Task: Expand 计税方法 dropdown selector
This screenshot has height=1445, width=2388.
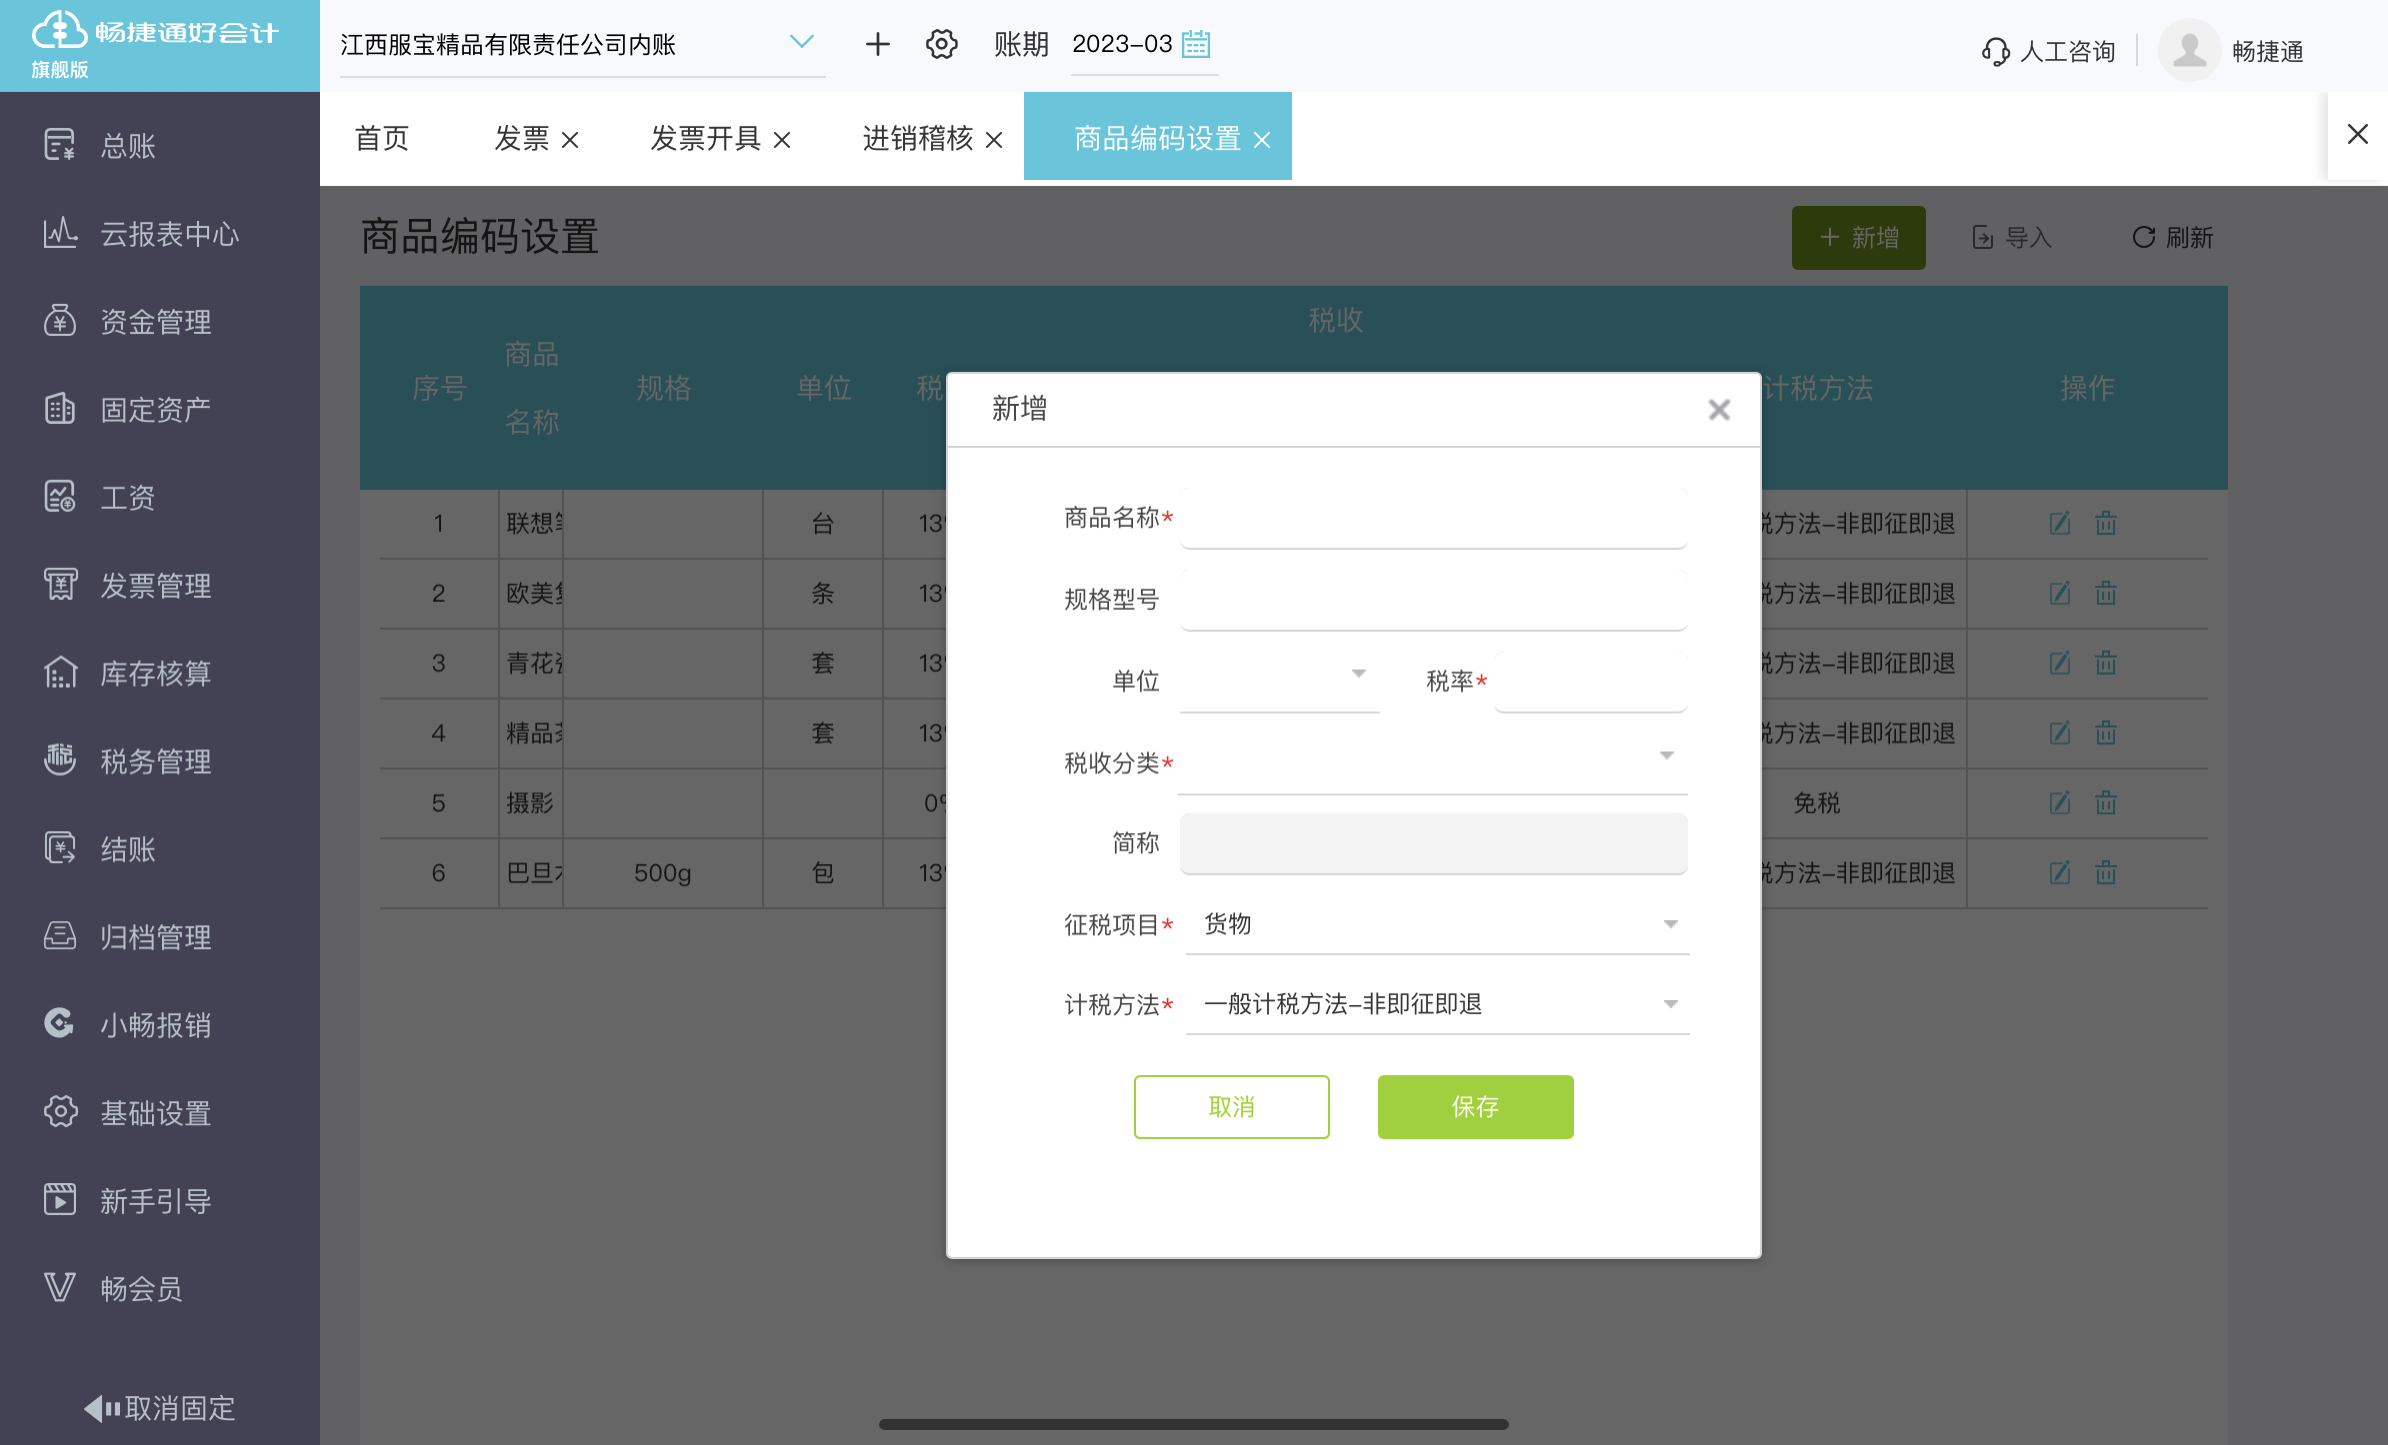Action: pos(1670,1003)
